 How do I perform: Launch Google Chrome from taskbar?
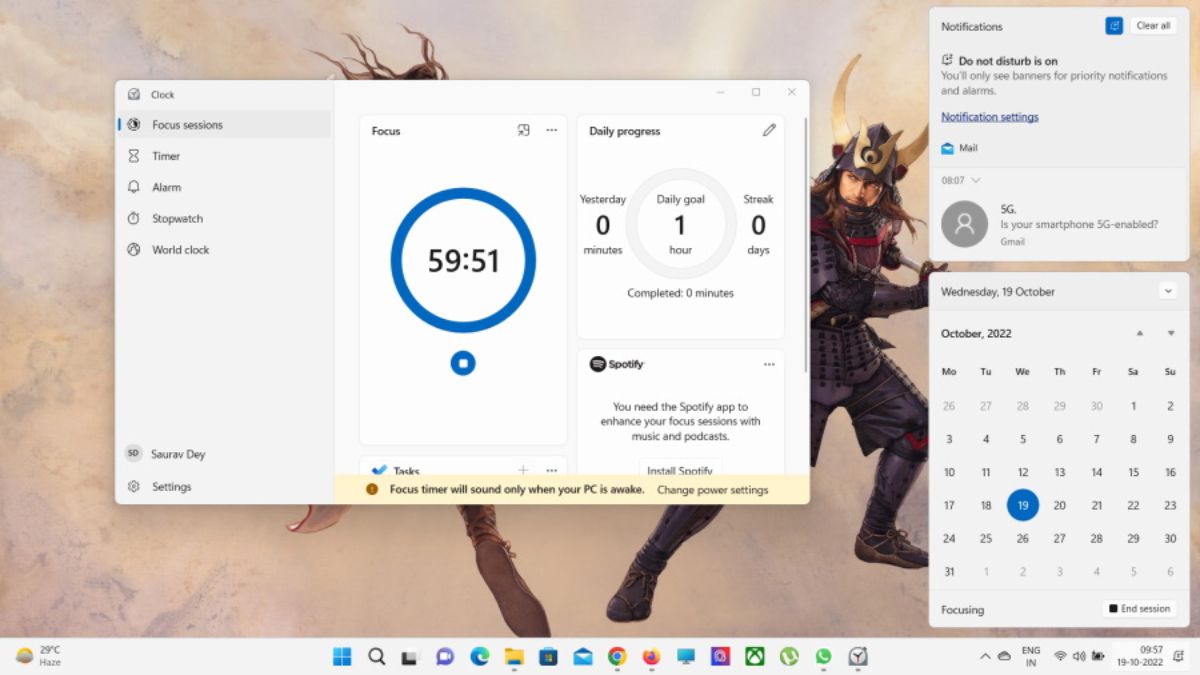(617, 656)
